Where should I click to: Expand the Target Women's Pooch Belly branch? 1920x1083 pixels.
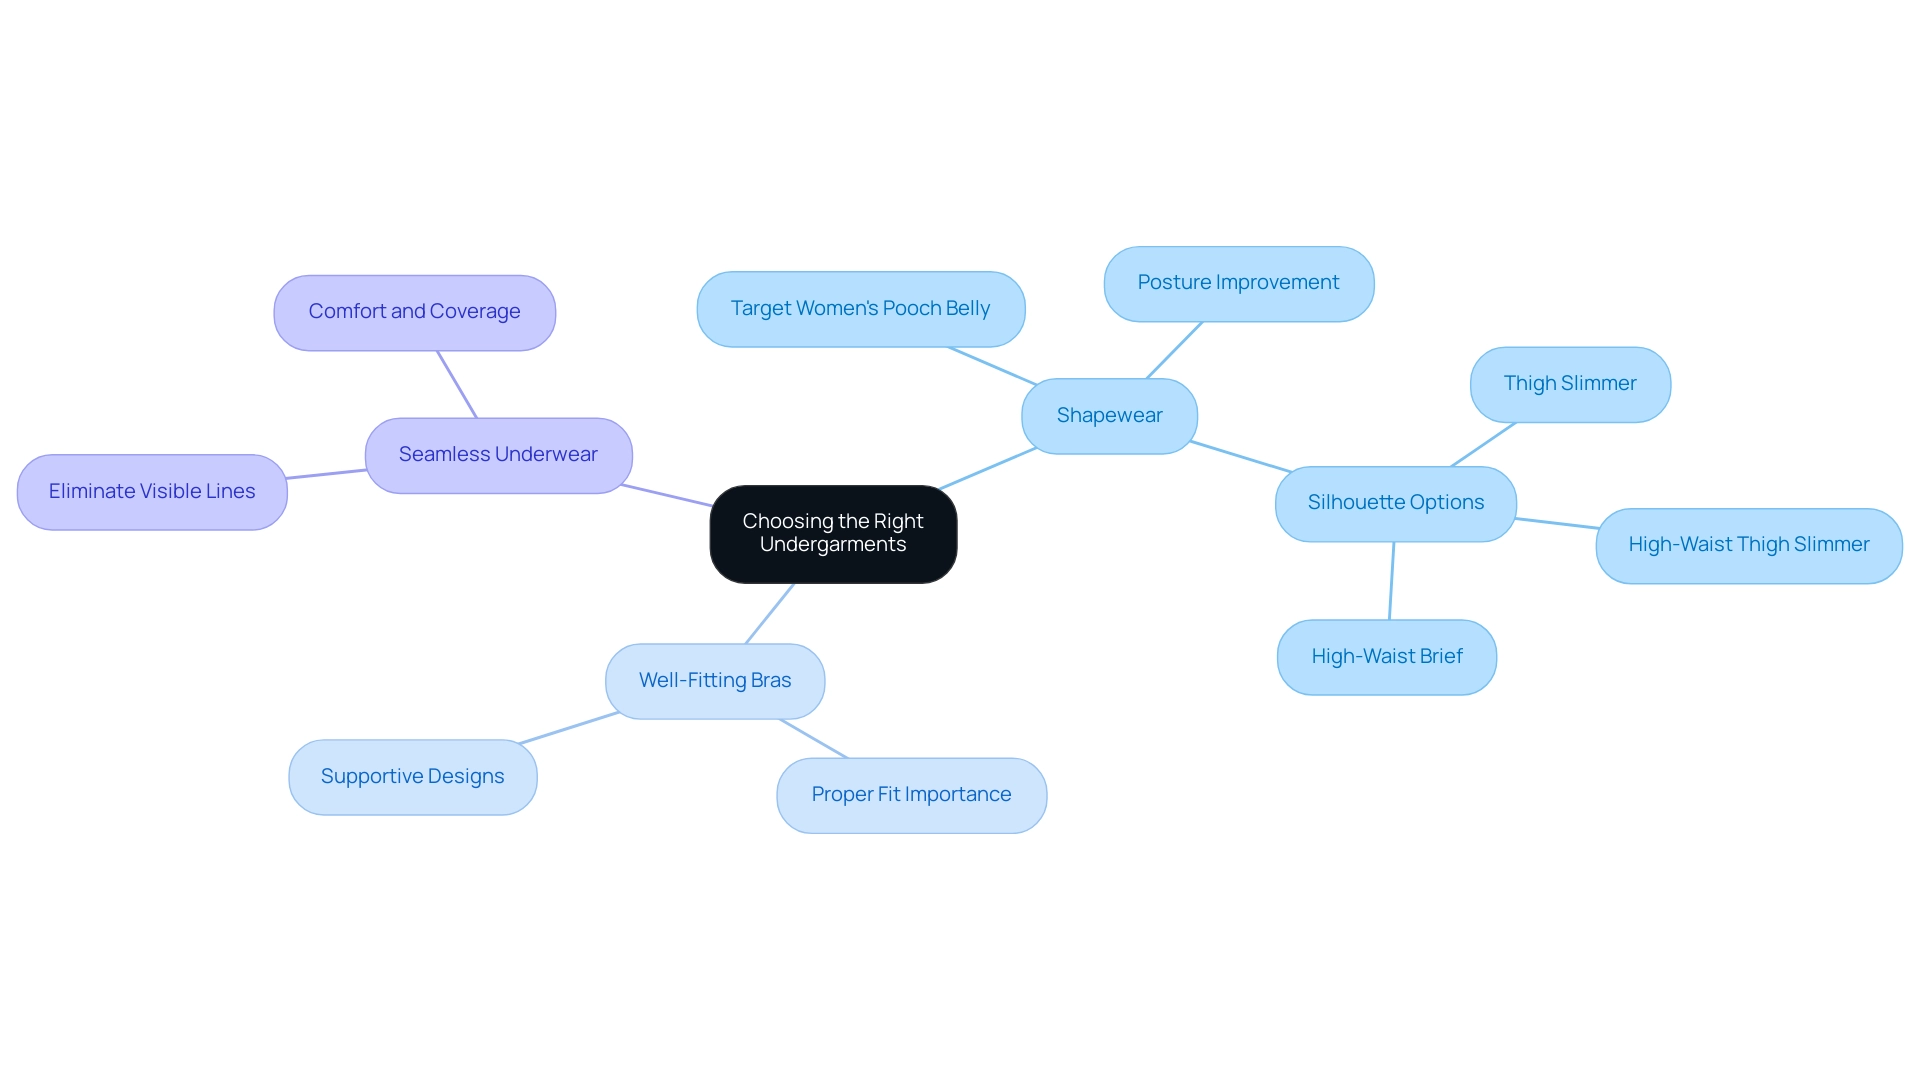[861, 307]
